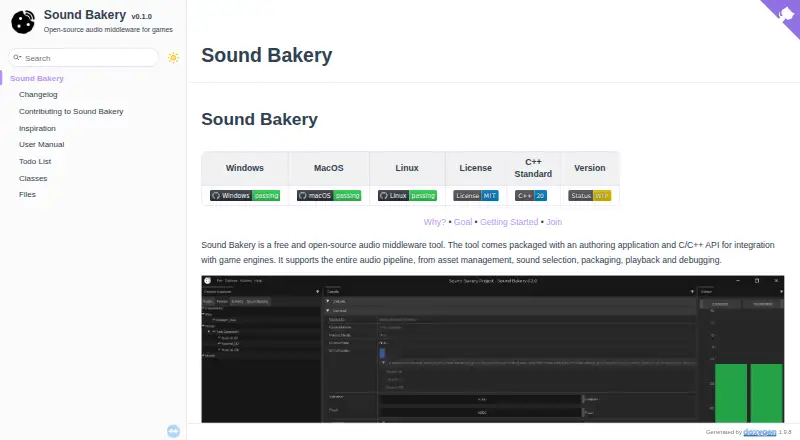This screenshot has width=800, height=440.
Task: Open the Classes section
Action: point(33,178)
